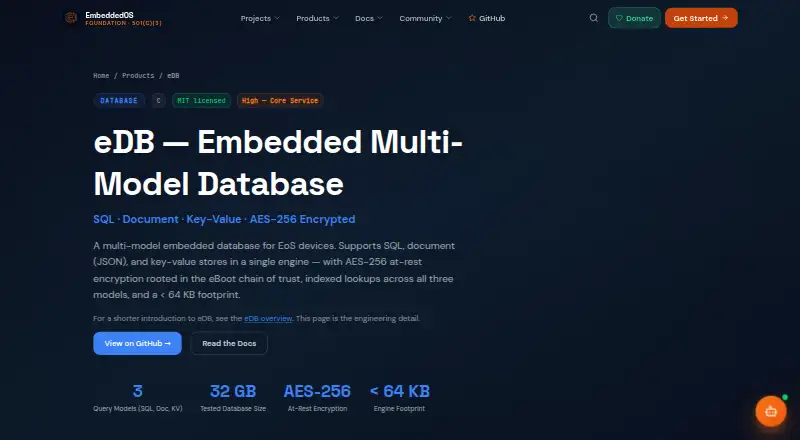This screenshot has height=440, width=800.
Task: Go to Products breadcrumb
Action: 138,76
